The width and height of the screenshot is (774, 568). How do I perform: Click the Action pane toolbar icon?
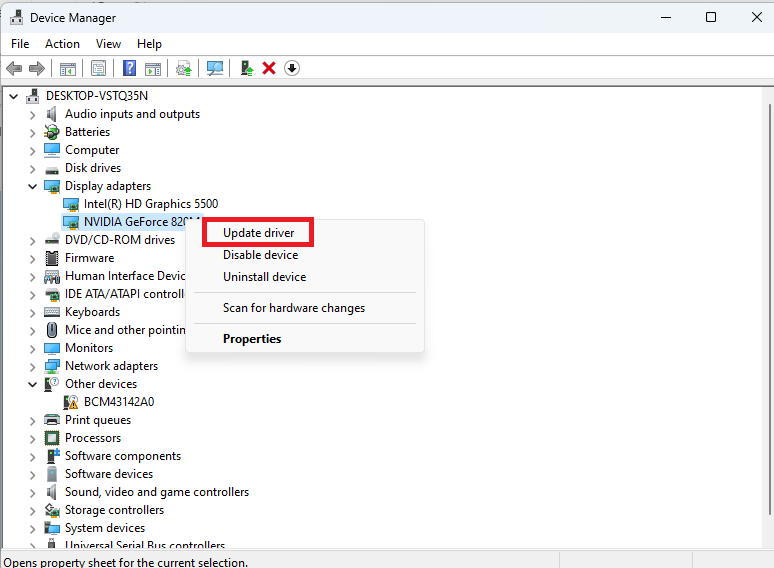coord(153,69)
